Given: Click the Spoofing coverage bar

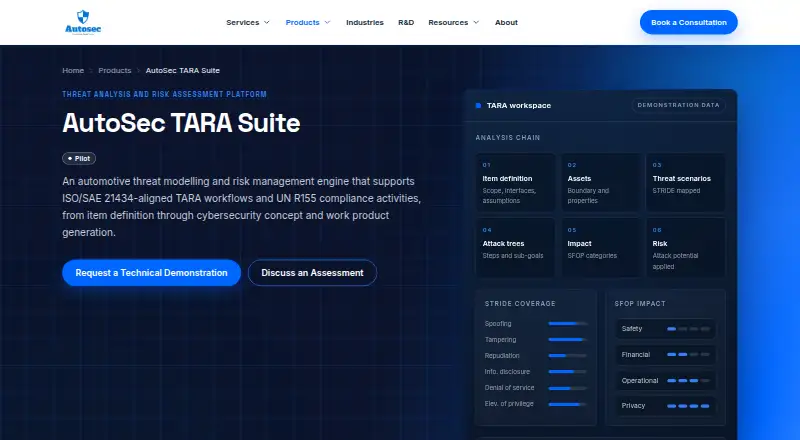Looking at the screenshot, I should (567, 324).
